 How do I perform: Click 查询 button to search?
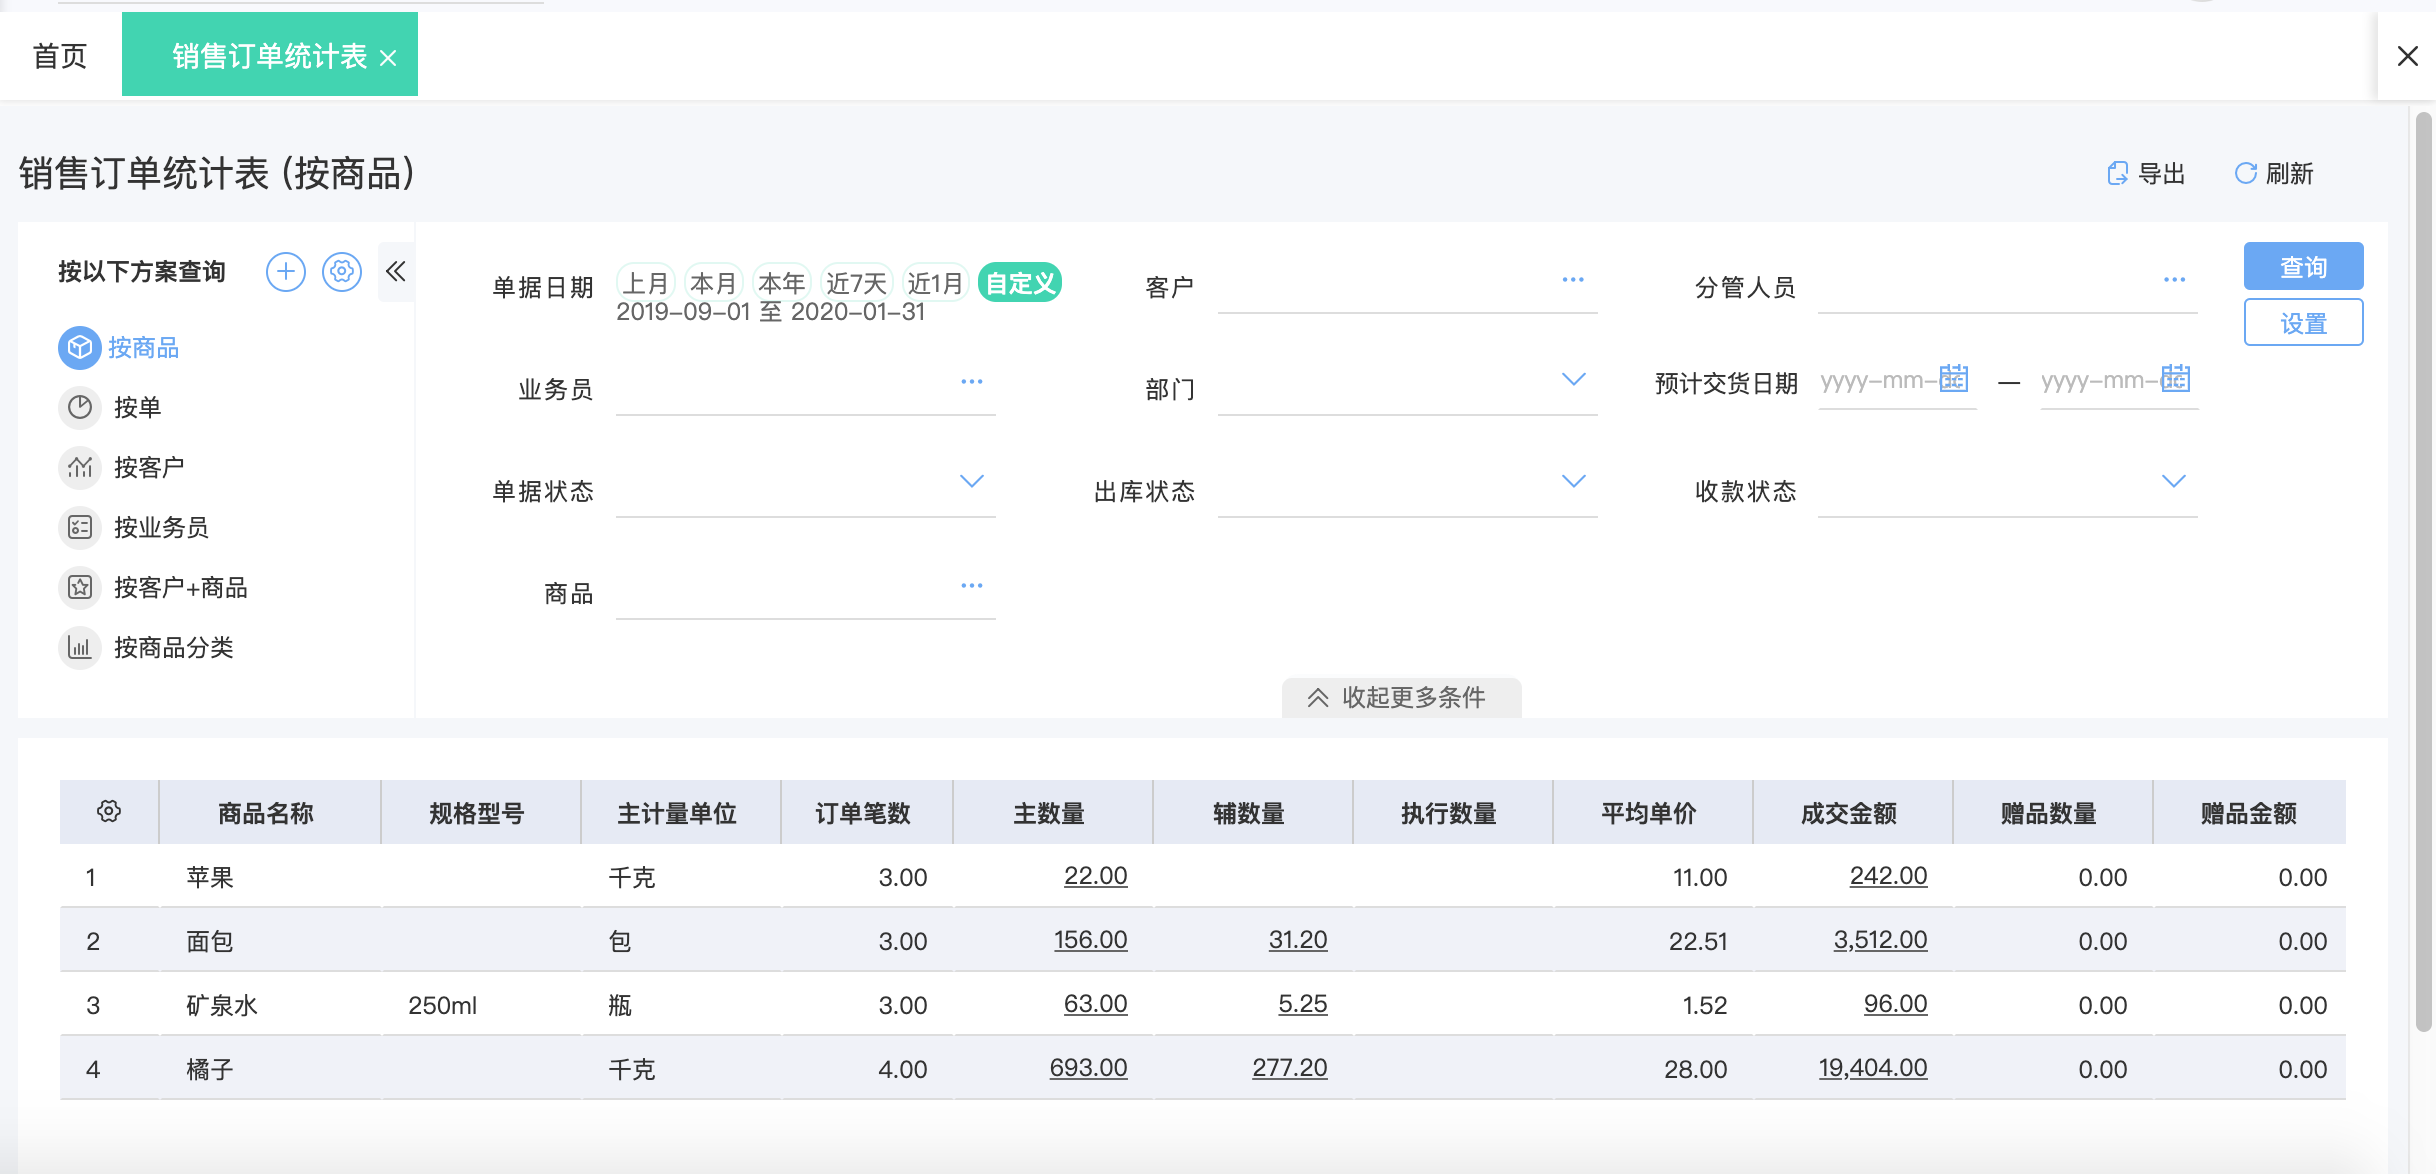pyautogui.click(x=2304, y=267)
